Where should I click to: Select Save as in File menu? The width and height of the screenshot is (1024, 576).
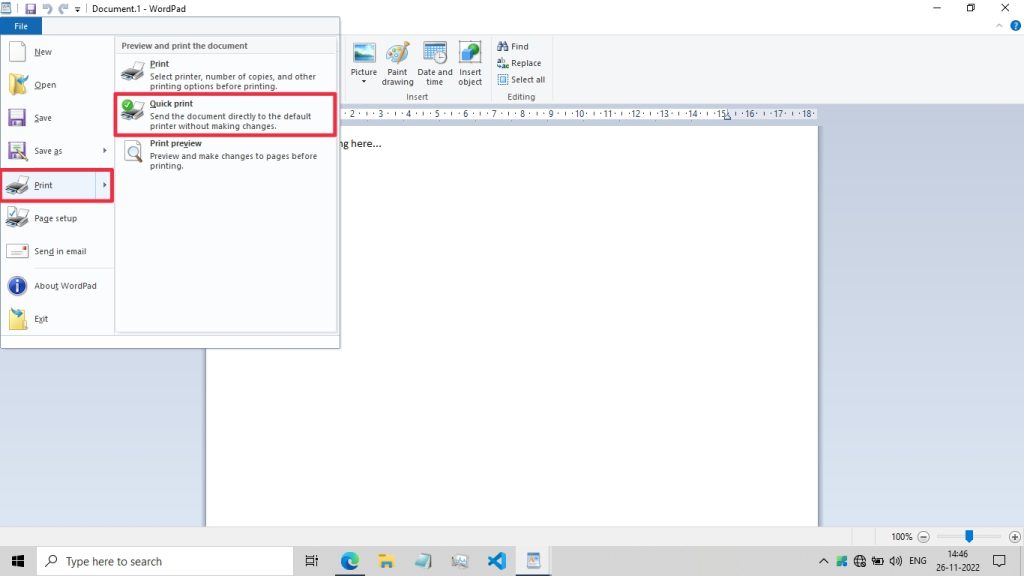coord(48,151)
